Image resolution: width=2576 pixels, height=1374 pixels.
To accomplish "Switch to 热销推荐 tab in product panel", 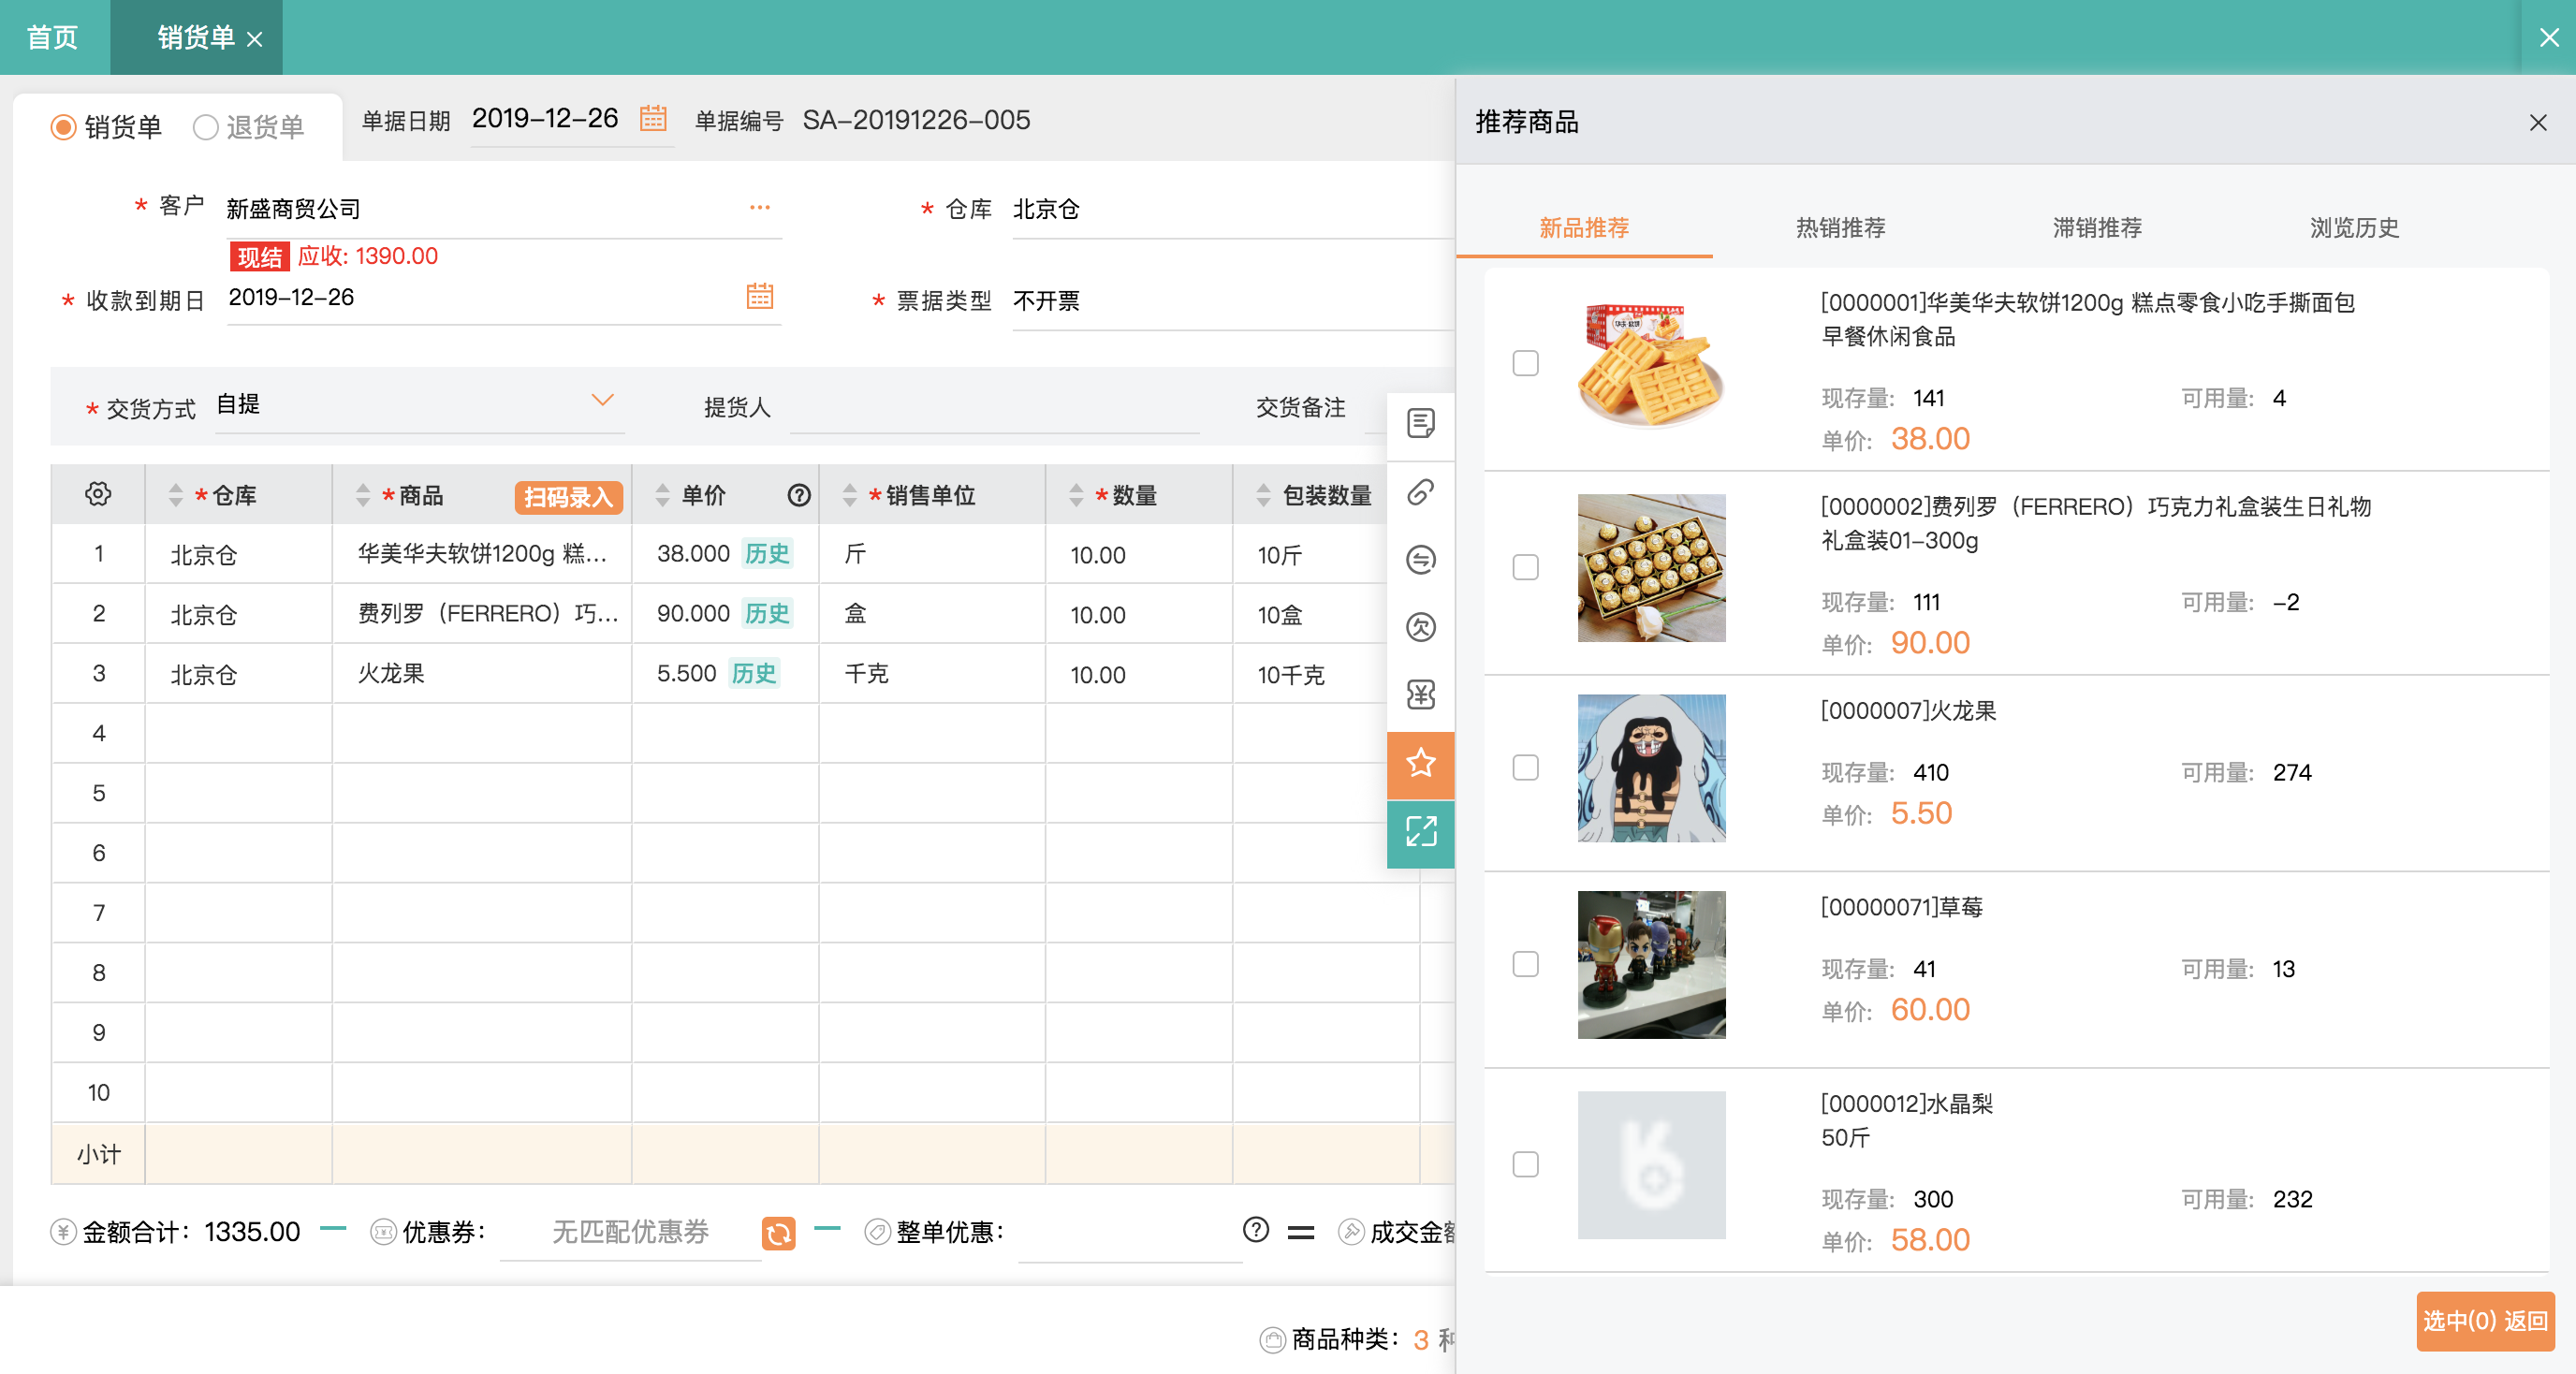I will click(x=1842, y=227).
